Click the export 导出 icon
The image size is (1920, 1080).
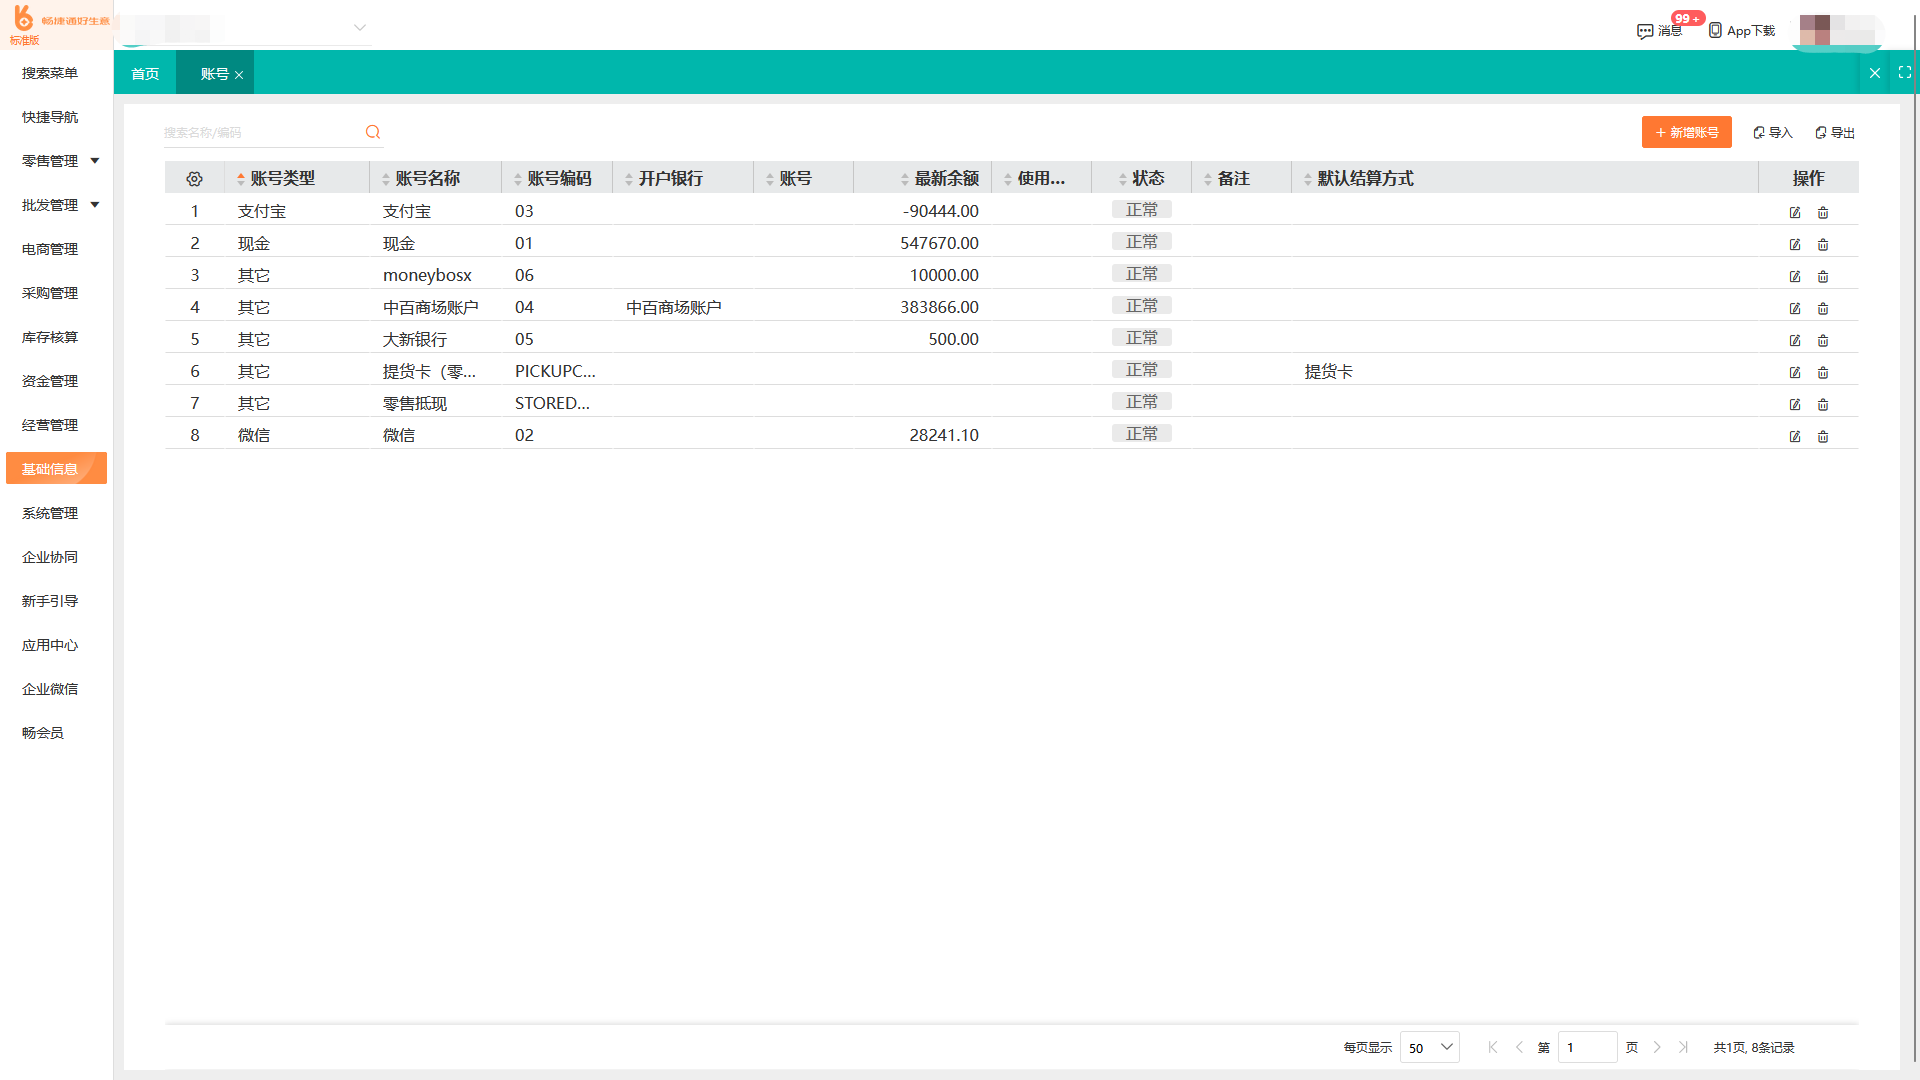tap(1834, 132)
